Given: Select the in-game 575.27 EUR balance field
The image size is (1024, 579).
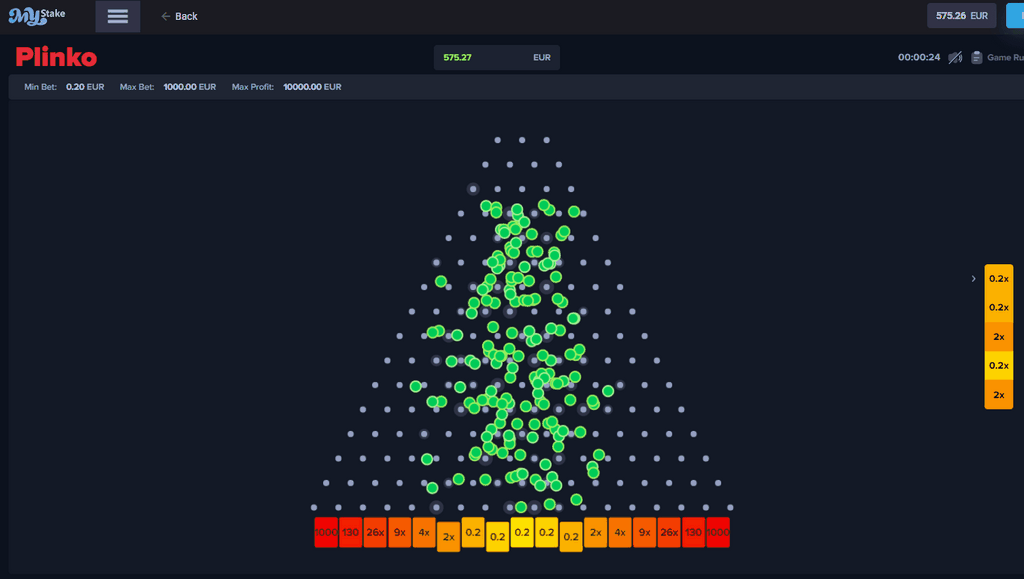Looking at the screenshot, I should pos(496,58).
